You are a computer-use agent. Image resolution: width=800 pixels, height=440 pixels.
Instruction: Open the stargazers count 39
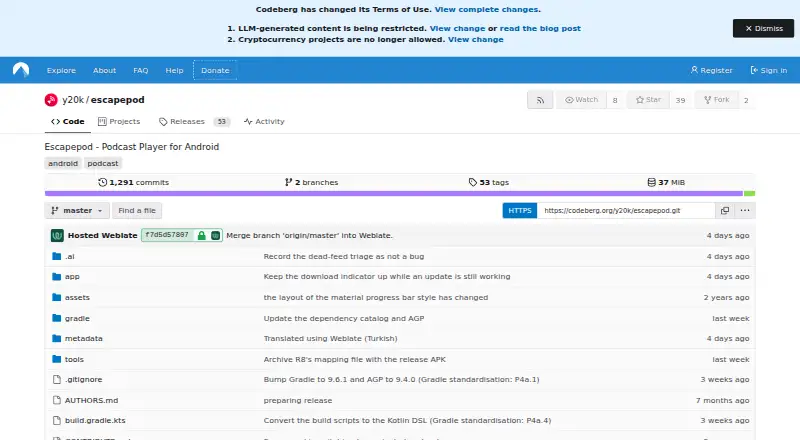[x=680, y=100]
